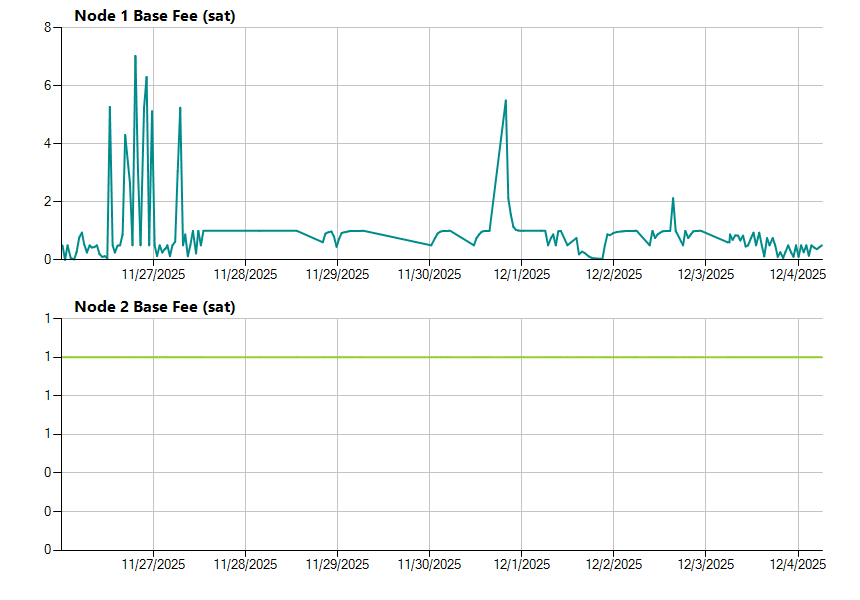Viewport: 860px width, 600px height.
Task: Click the Node 2 Base Fee chart title
Action: click(x=155, y=307)
